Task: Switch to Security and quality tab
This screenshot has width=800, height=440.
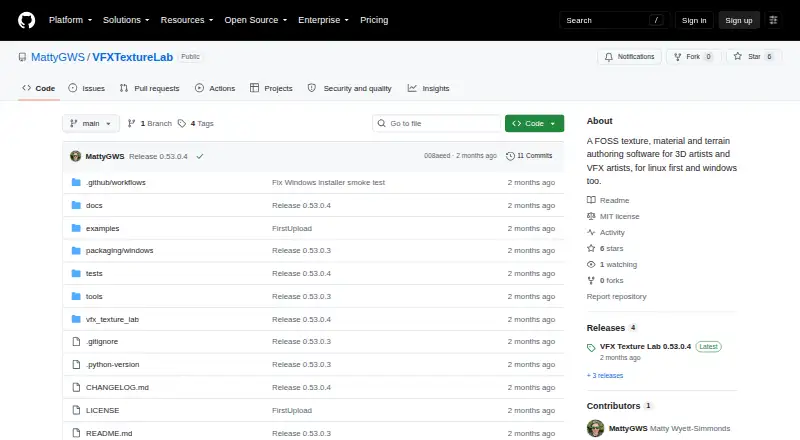Action: [x=349, y=88]
